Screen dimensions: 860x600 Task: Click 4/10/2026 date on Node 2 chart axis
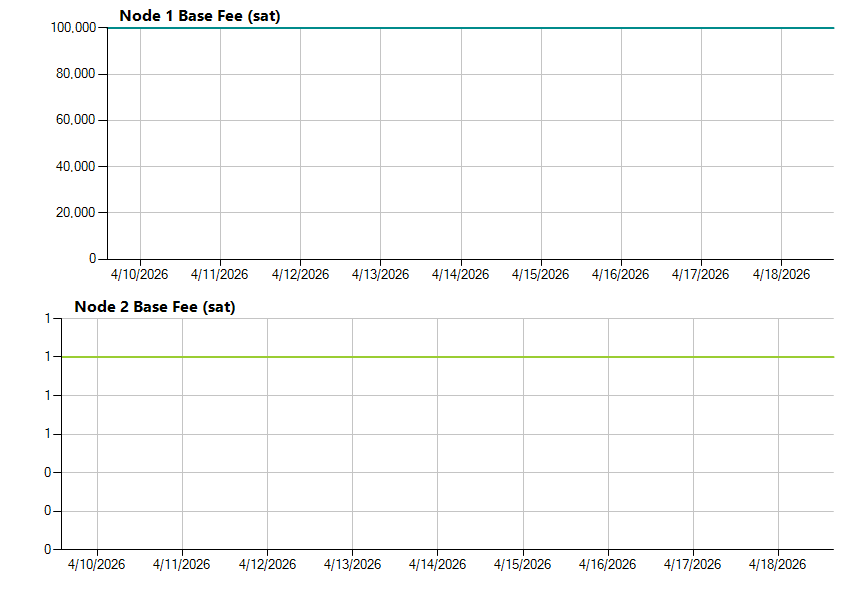coord(97,564)
